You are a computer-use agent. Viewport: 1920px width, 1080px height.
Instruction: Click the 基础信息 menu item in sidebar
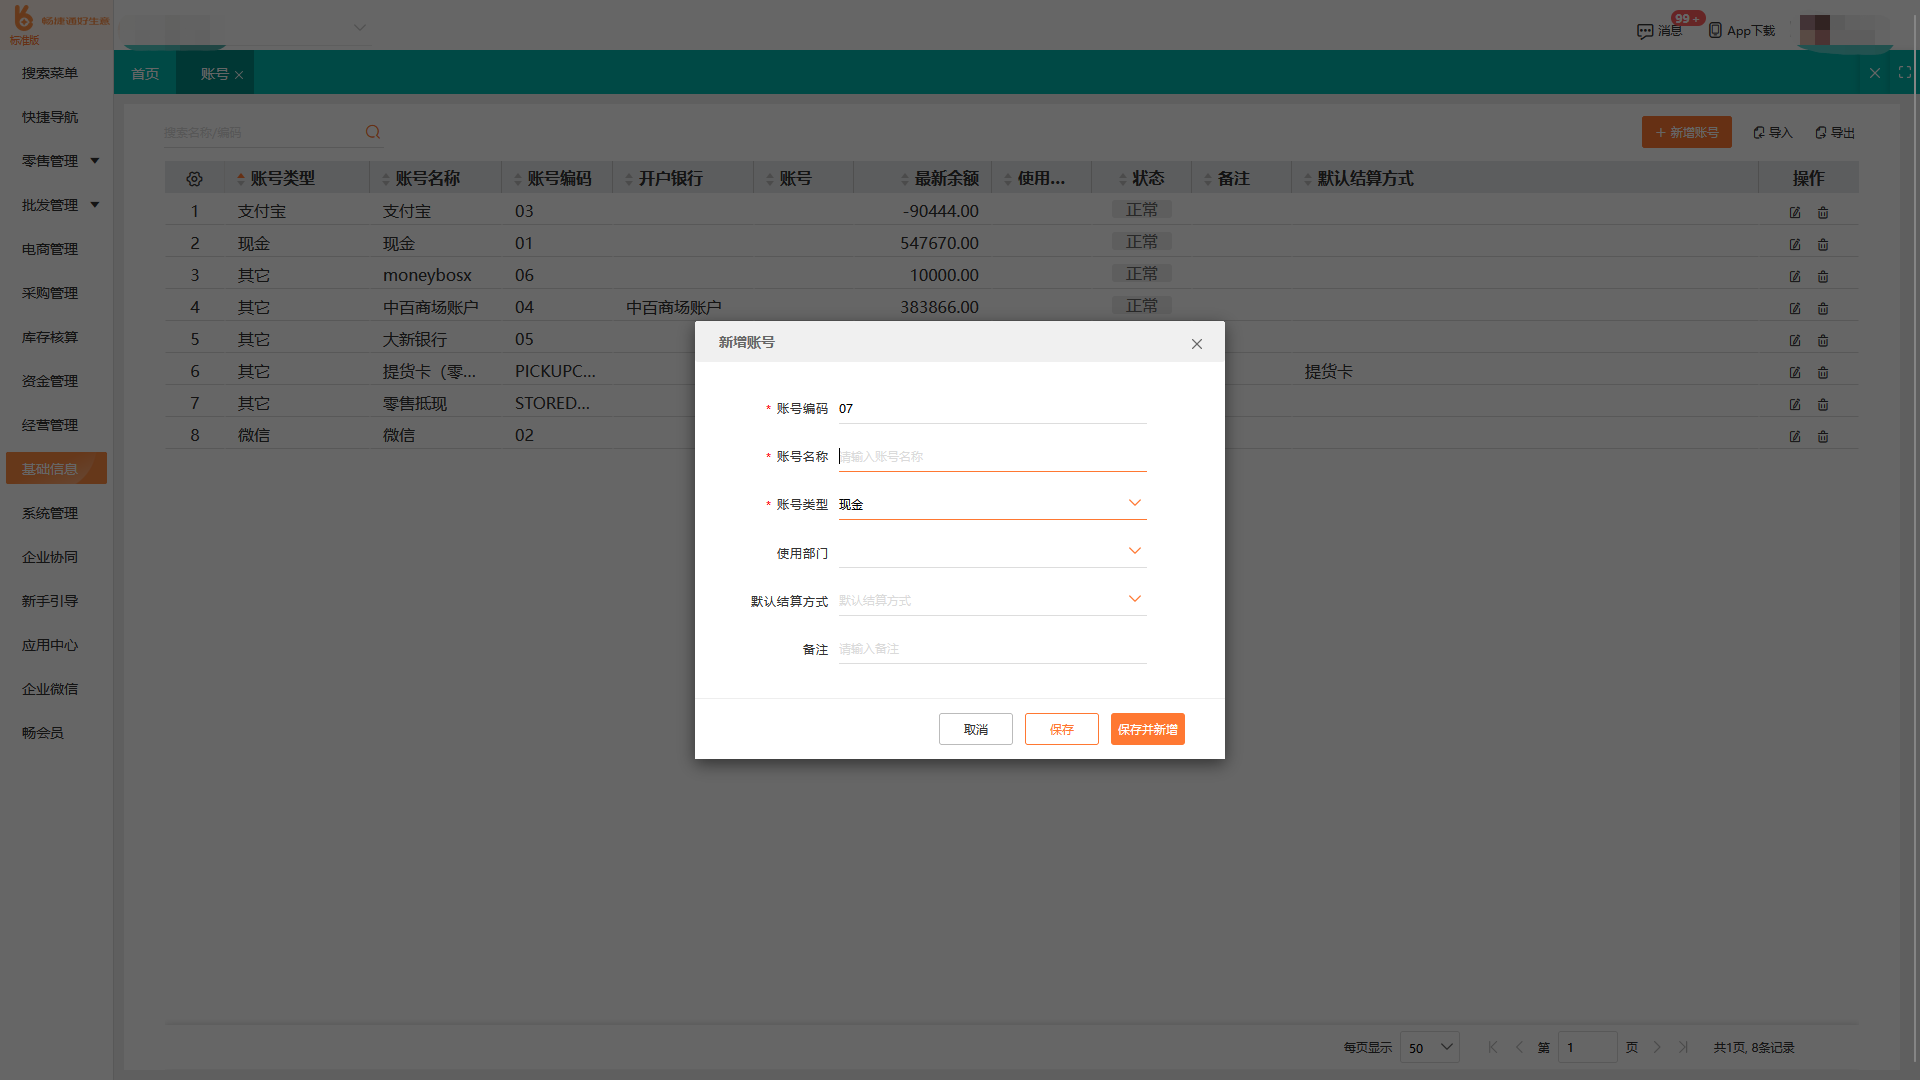[x=53, y=468]
